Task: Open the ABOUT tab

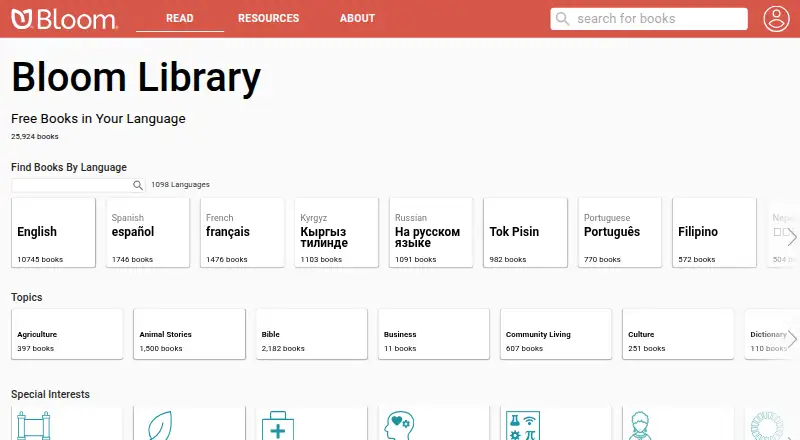Action: click(x=357, y=18)
